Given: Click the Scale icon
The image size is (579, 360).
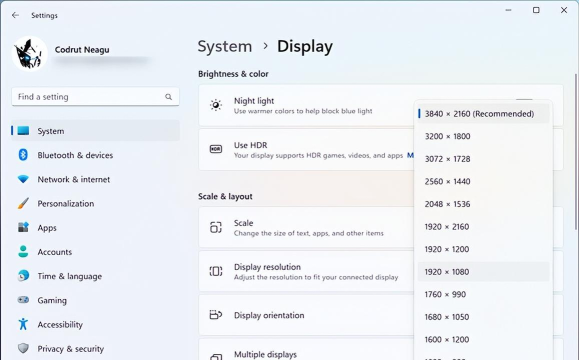Looking at the screenshot, I should click(x=216, y=227).
